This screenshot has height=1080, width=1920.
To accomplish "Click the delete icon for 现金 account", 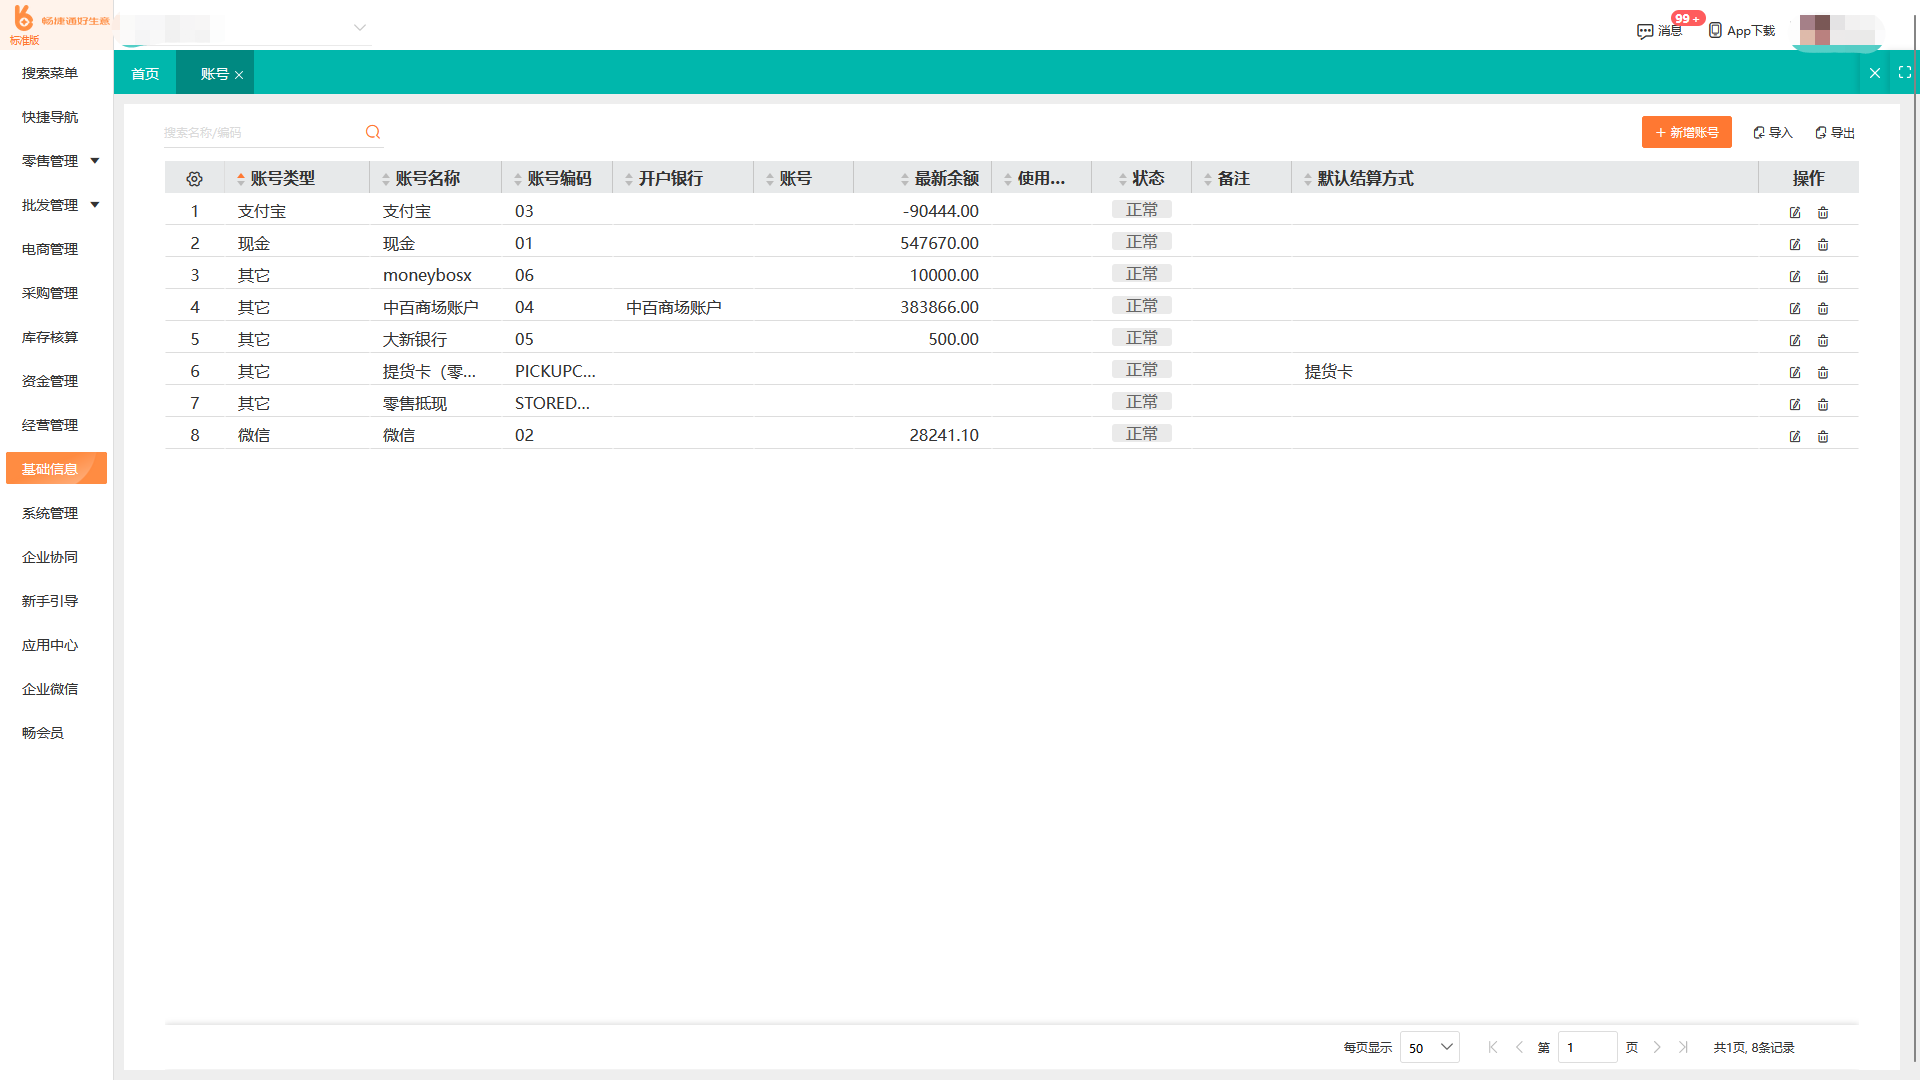I will tap(1822, 243).
